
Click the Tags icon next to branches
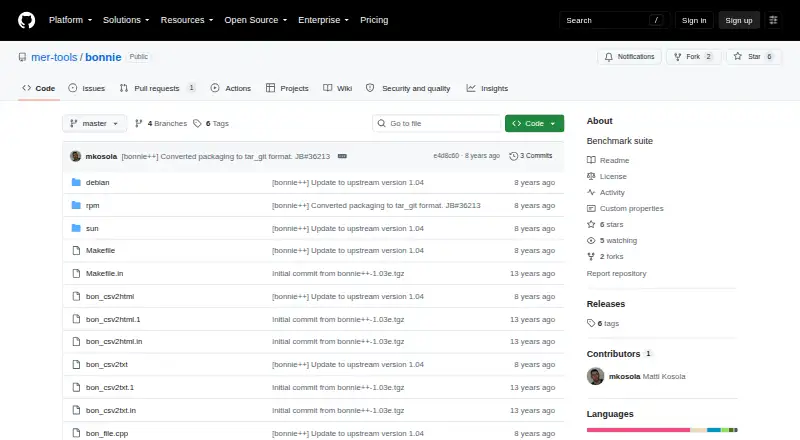pyautogui.click(x=197, y=124)
